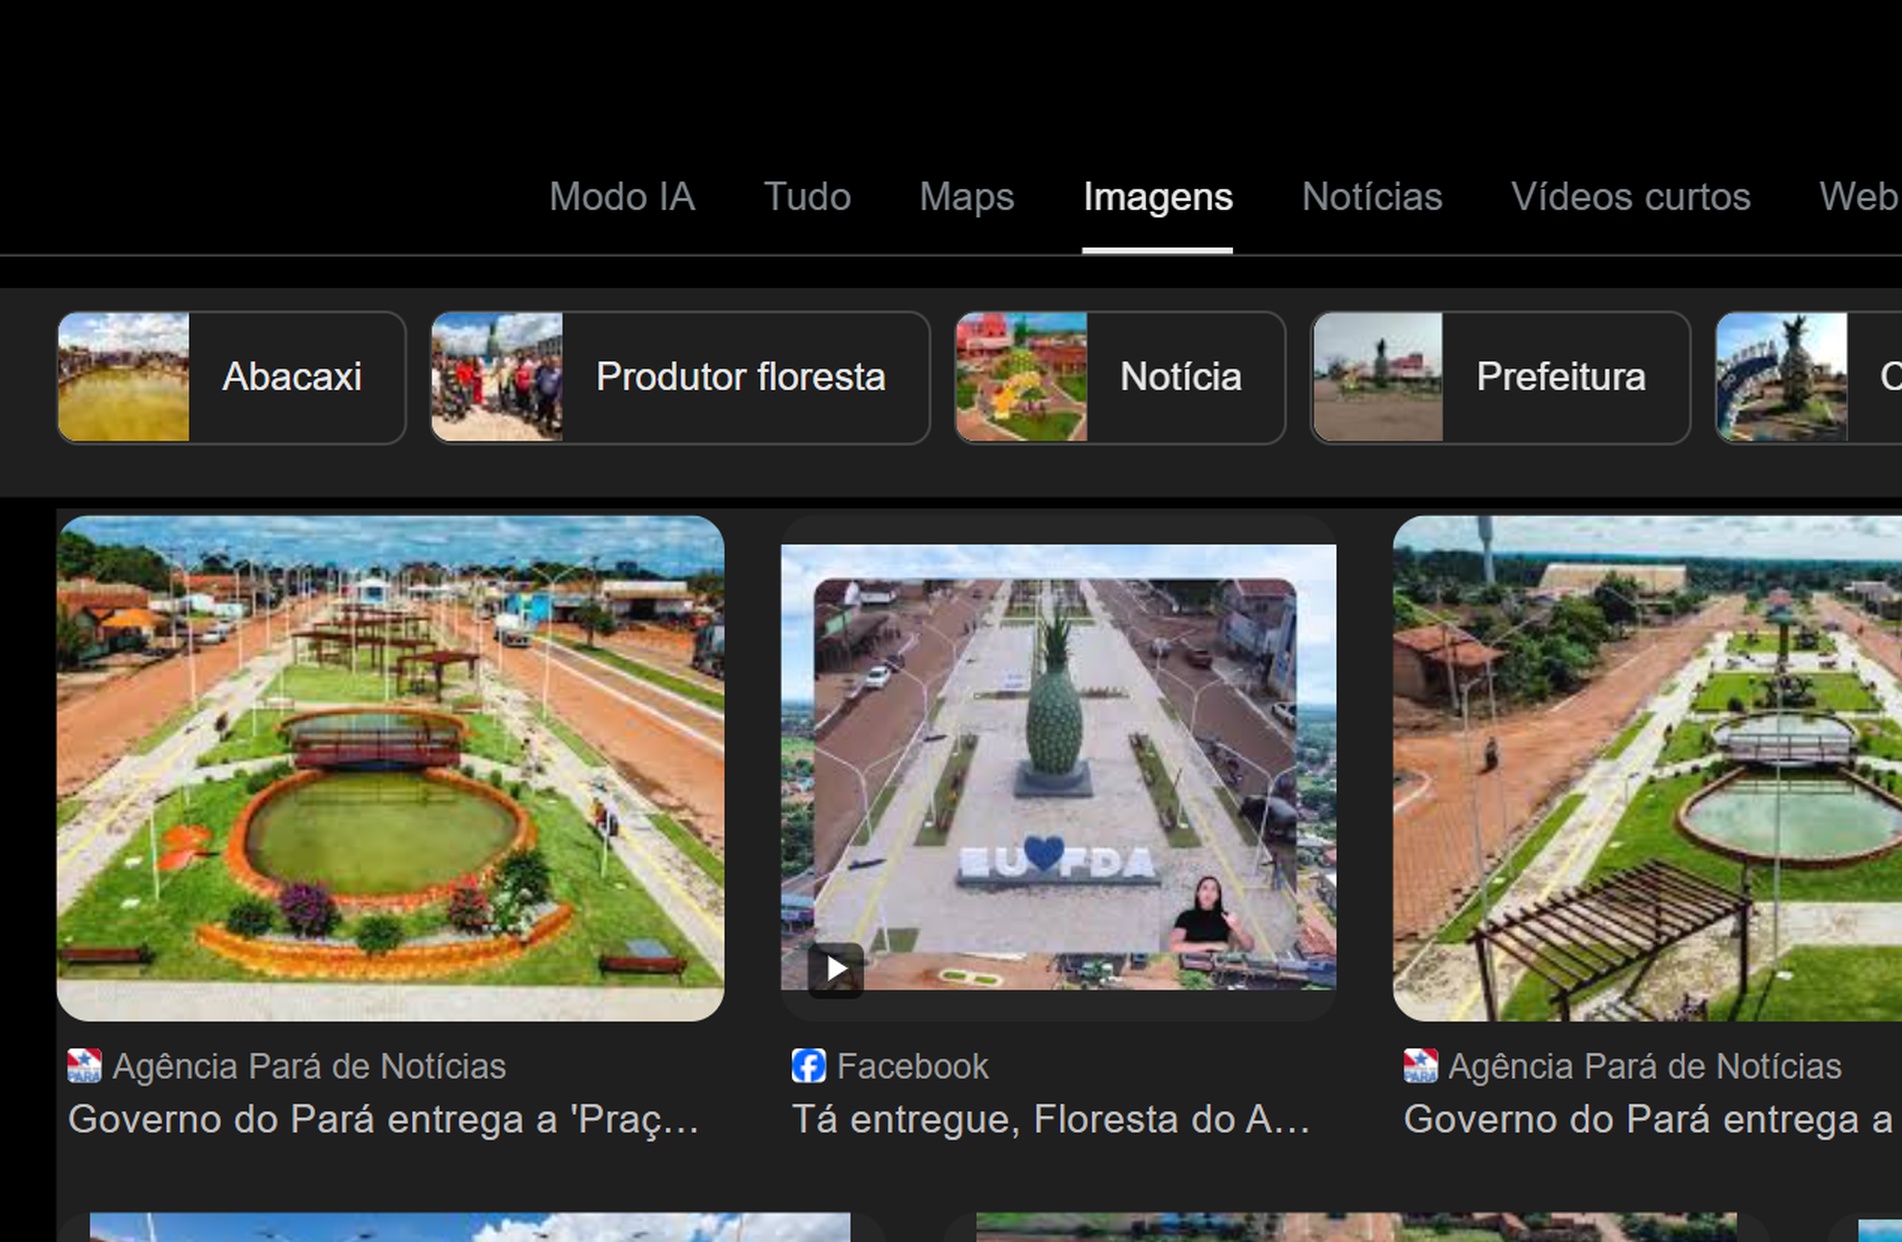
Task: Click first Agência Pará de Notícias flag icon
Action: coord(84,1066)
